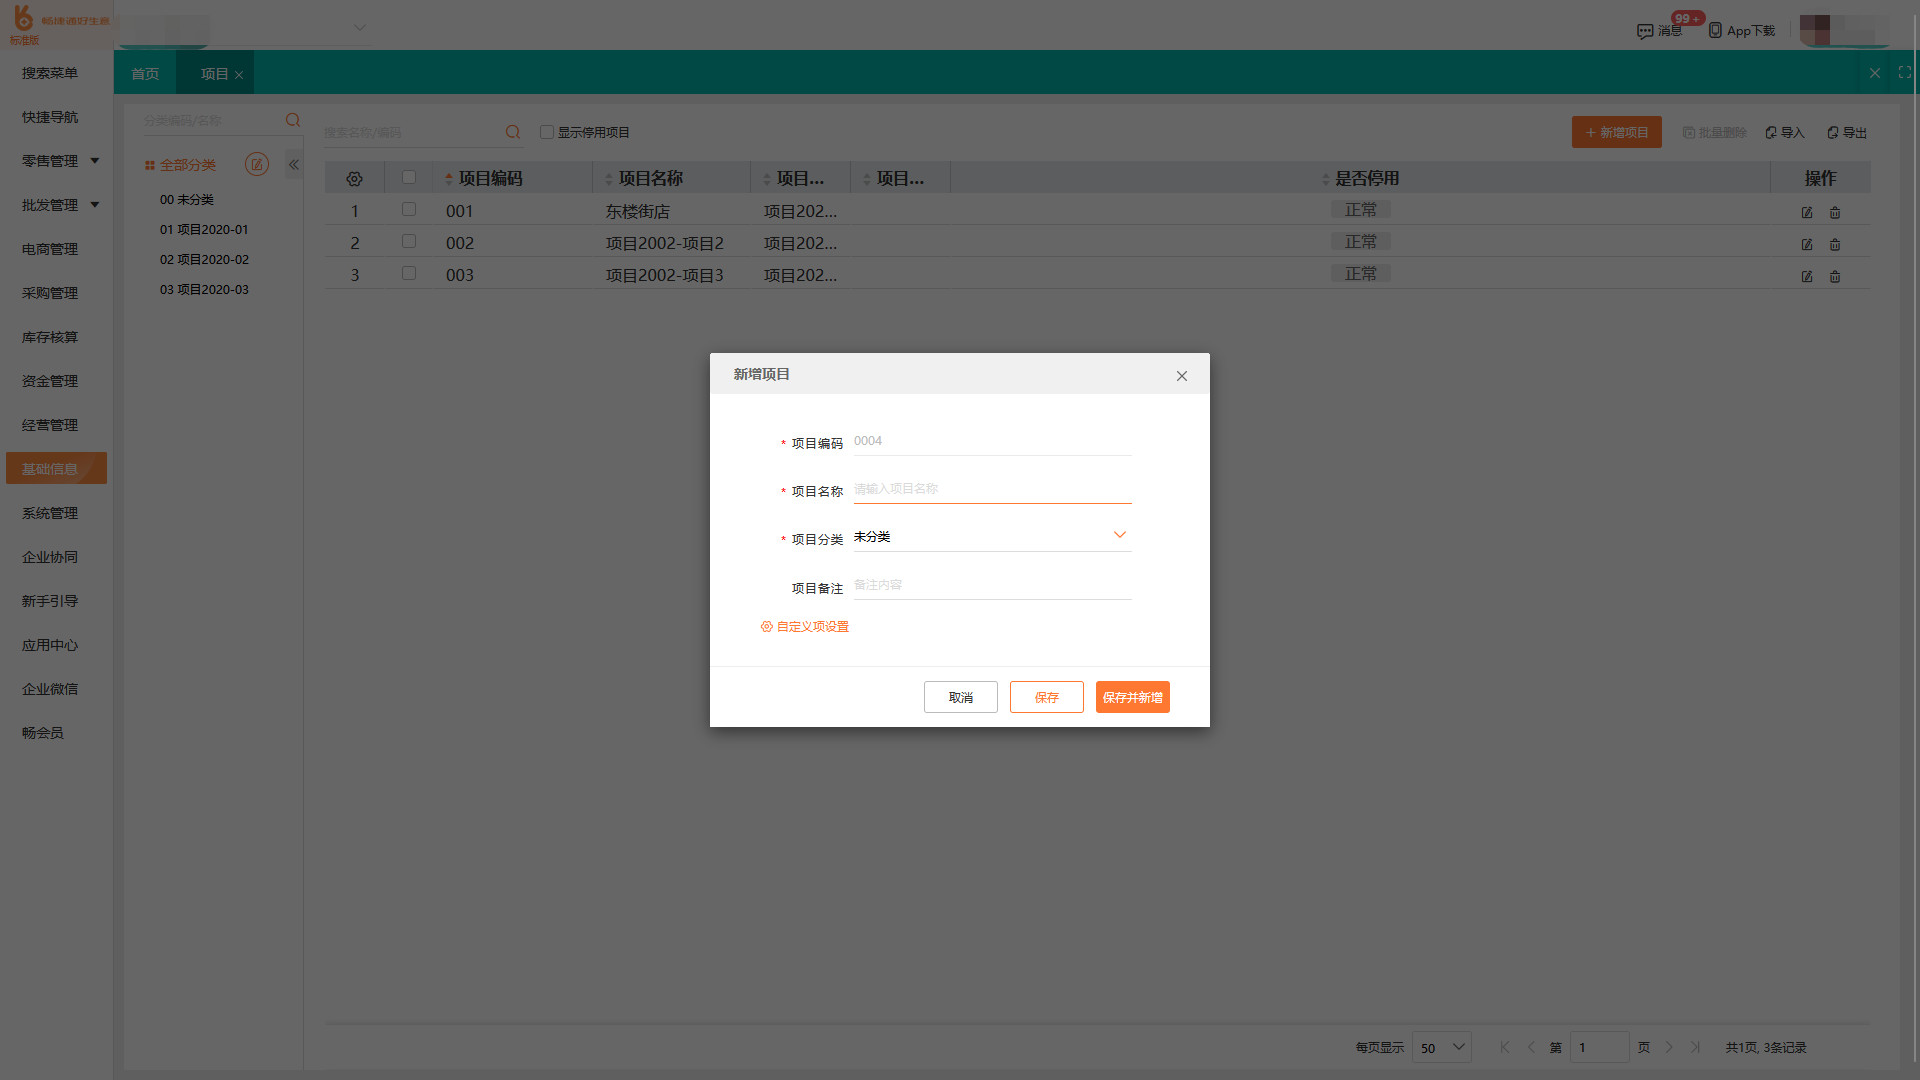Select row 1 checkbox
Image resolution: width=1920 pixels, height=1080 pixels.
(409, 210)
